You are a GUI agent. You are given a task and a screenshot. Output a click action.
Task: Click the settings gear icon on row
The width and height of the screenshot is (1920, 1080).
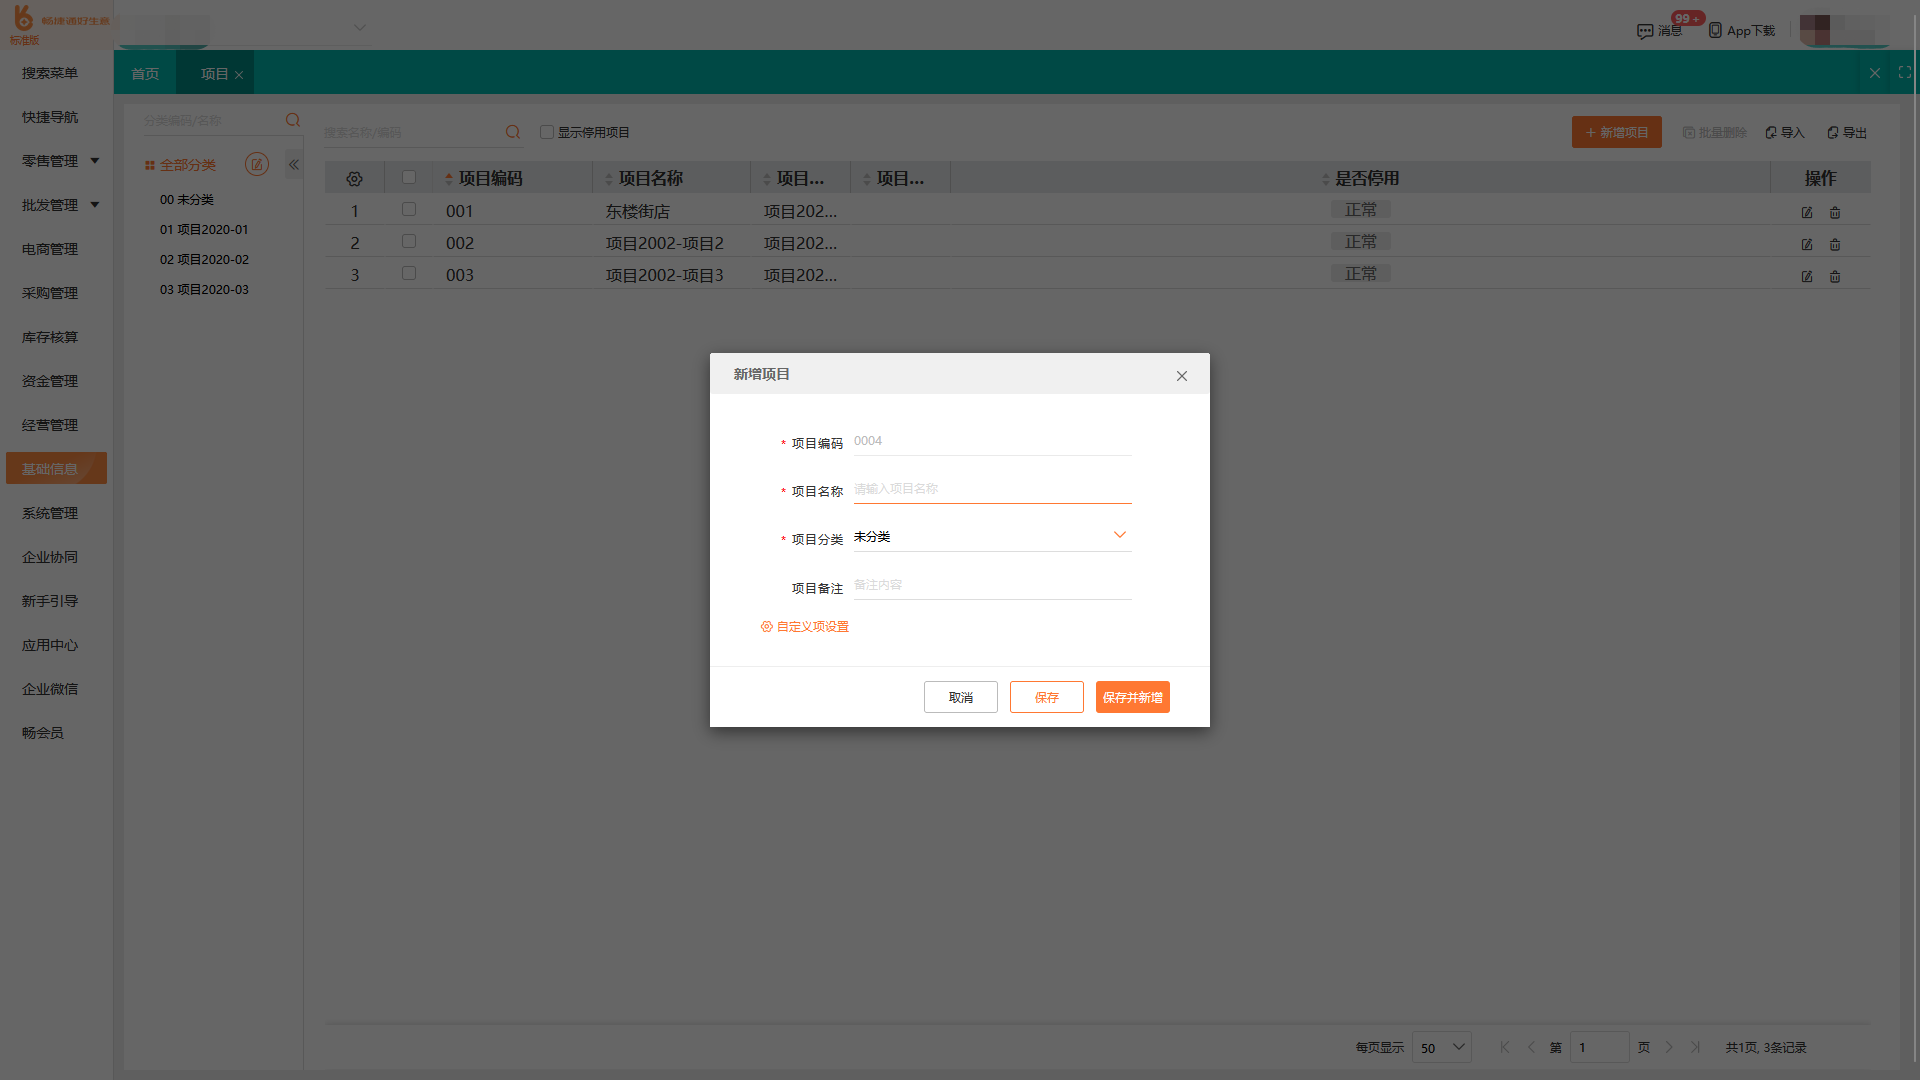click(x=353, y=178)
